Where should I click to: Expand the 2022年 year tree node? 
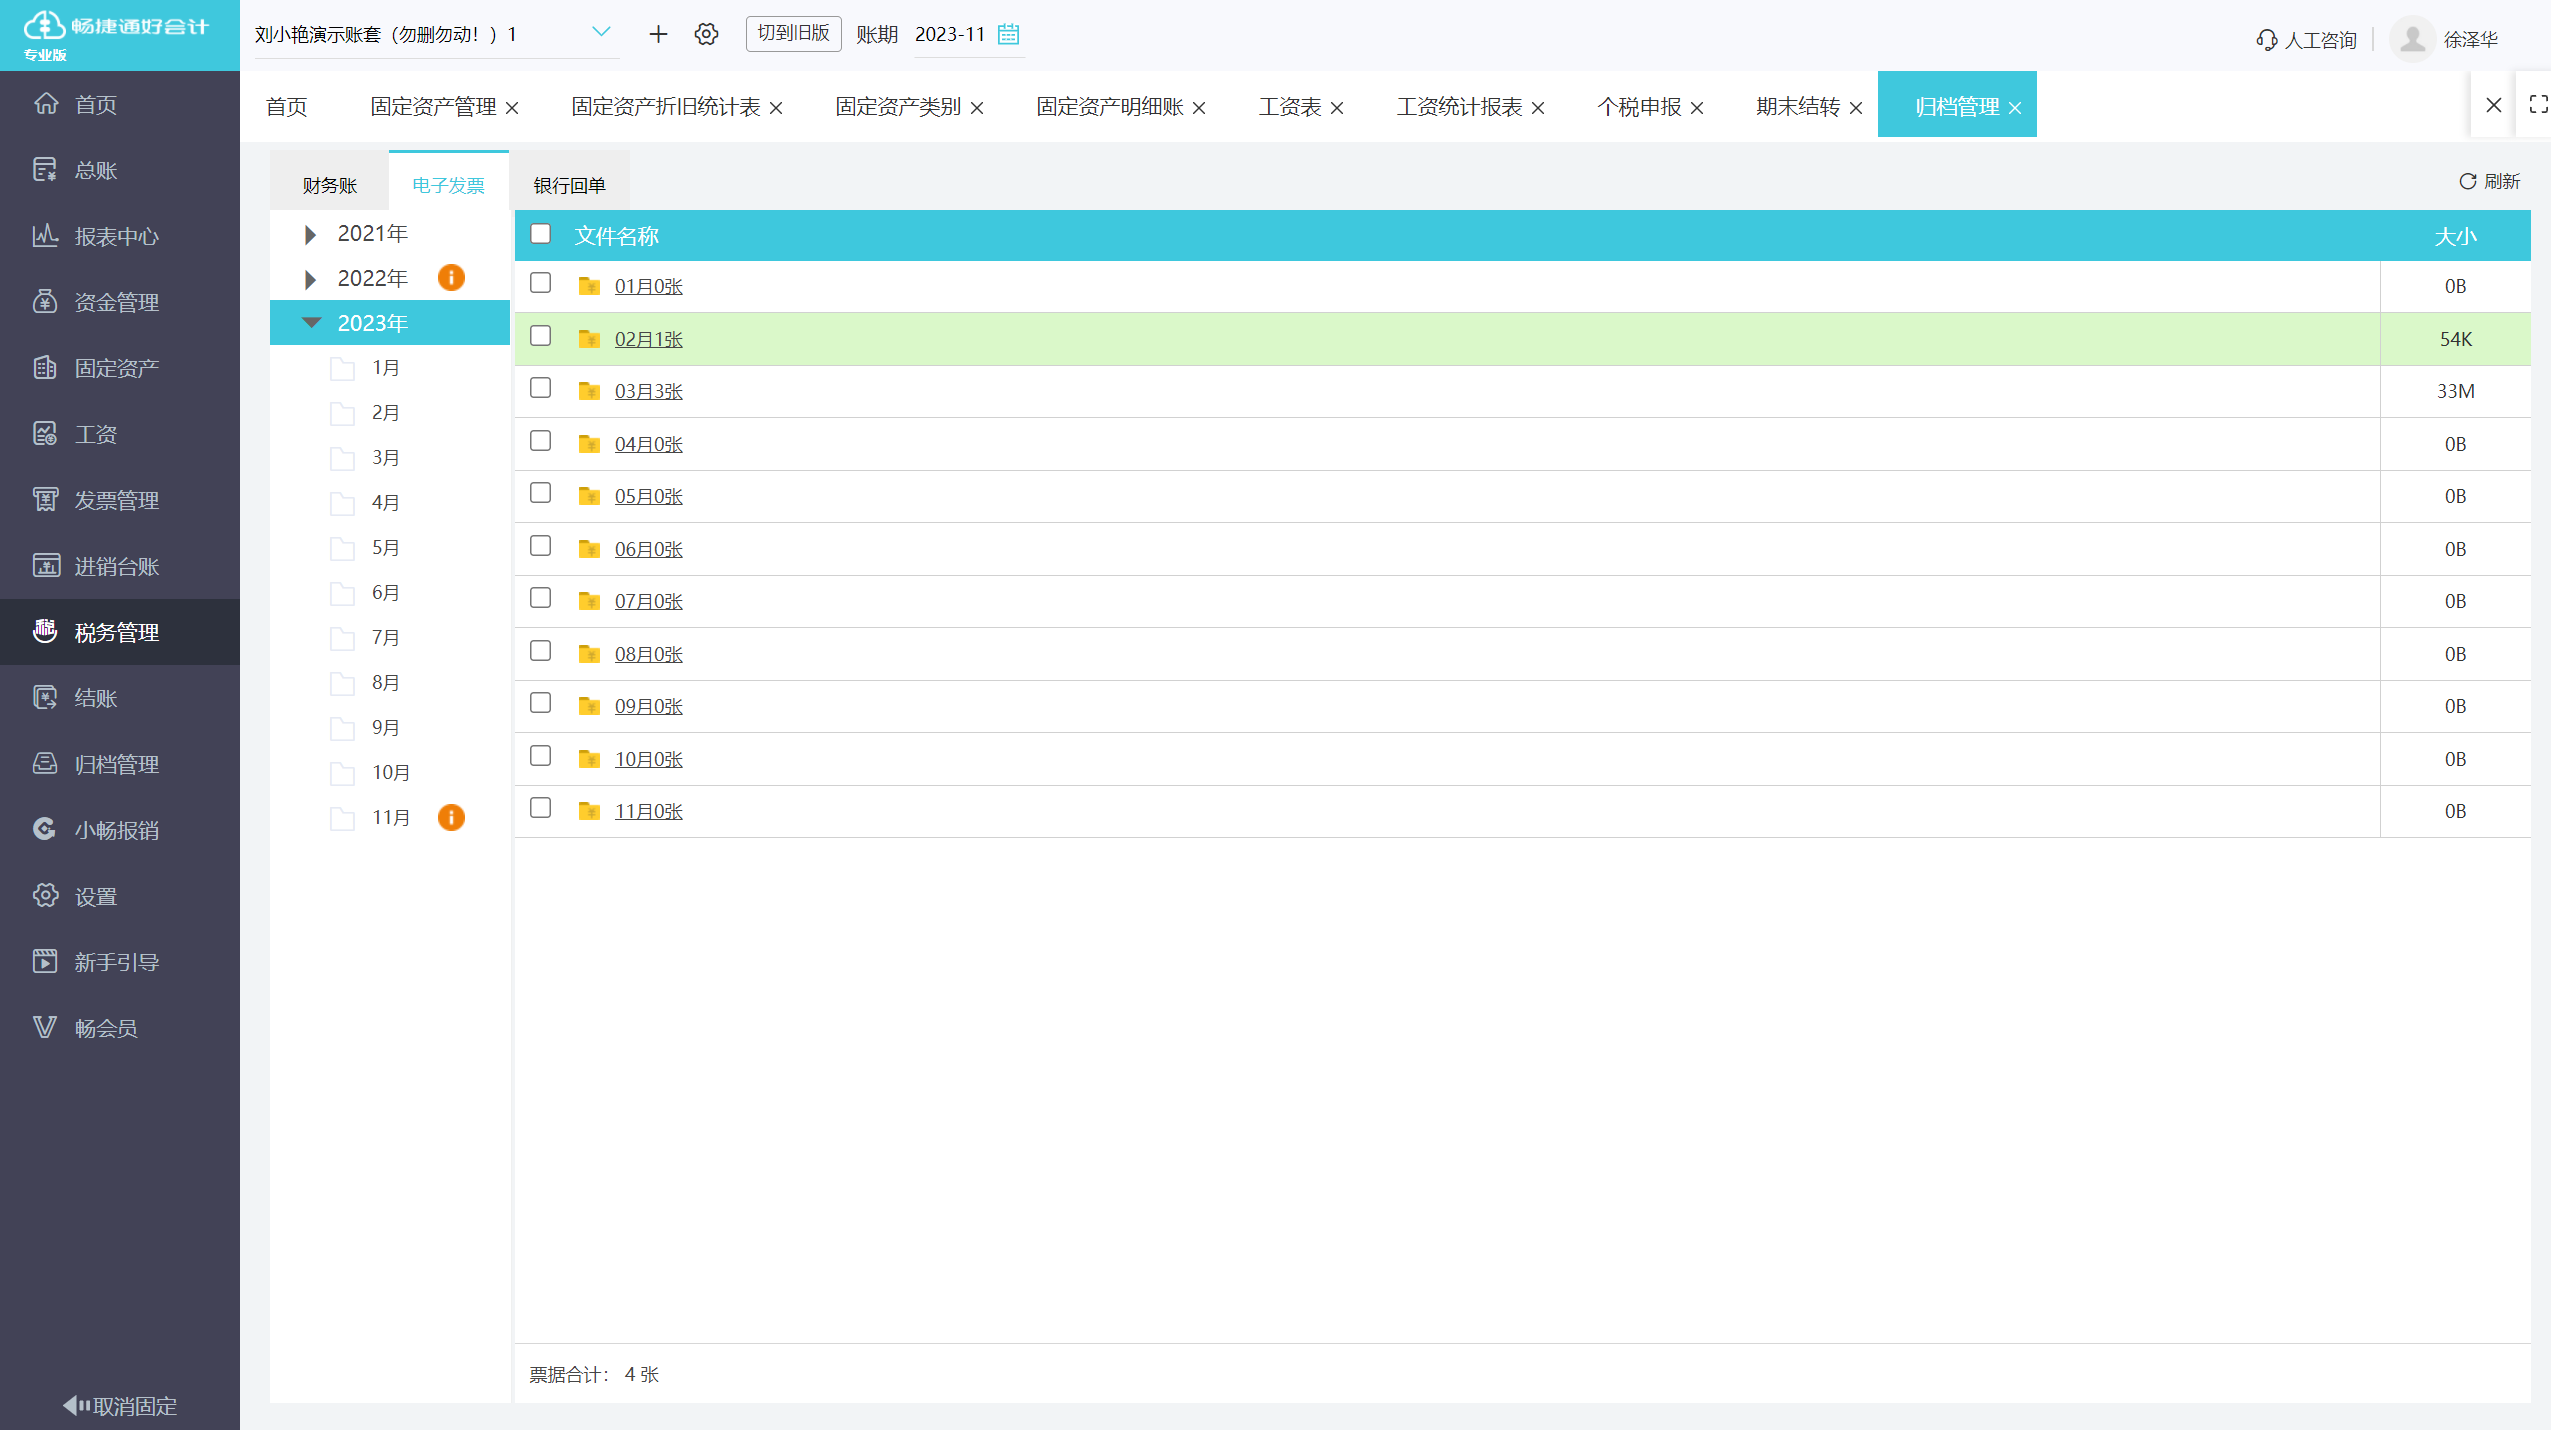(308, 277)
